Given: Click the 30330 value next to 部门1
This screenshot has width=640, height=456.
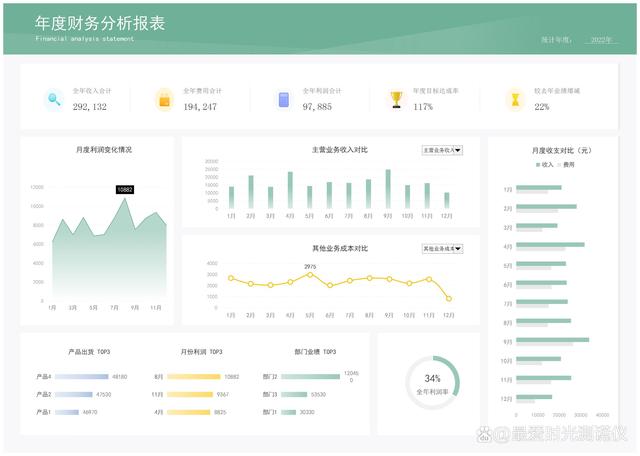Looking at the screenshot, I should coord(307,412).
